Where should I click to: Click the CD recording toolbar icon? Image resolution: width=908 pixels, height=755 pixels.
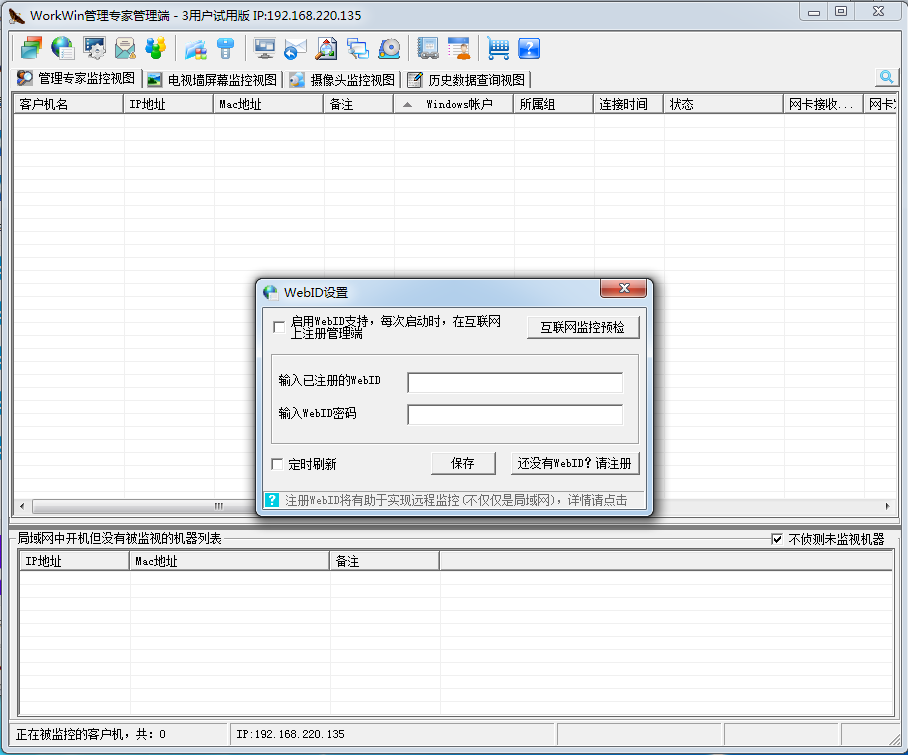(391, 48)
